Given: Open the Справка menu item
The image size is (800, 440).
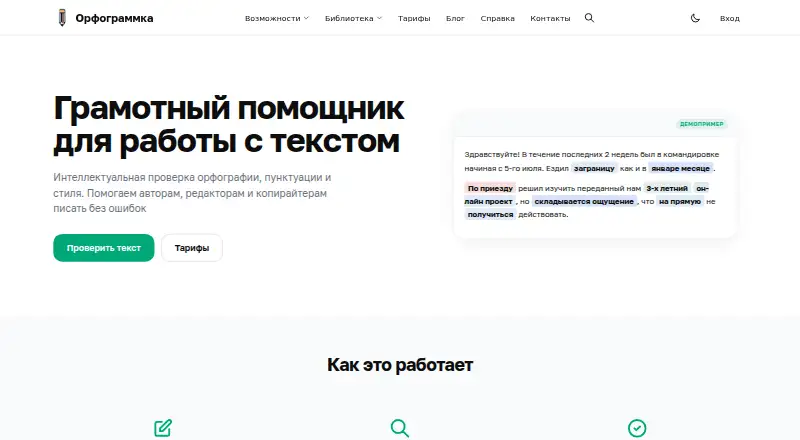Looking at the screenshot, I should 497,18.
